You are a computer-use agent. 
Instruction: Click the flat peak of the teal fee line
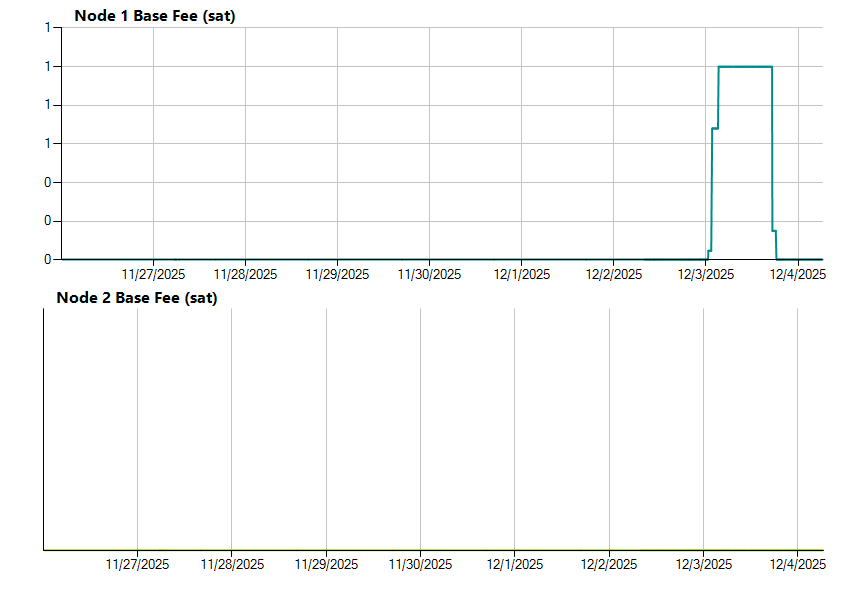(745, 67)
